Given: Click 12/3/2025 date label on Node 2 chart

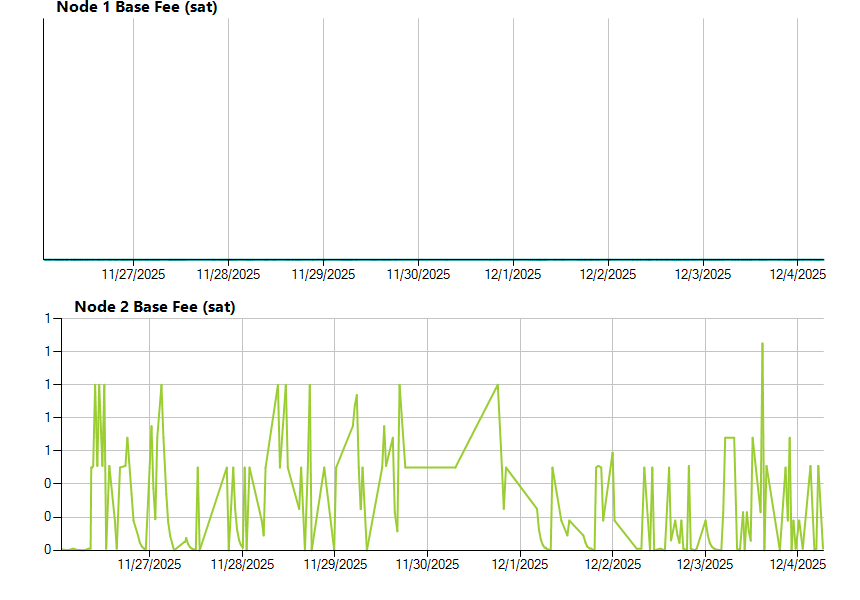Looking at the screenshot, I should coord(706,565).
